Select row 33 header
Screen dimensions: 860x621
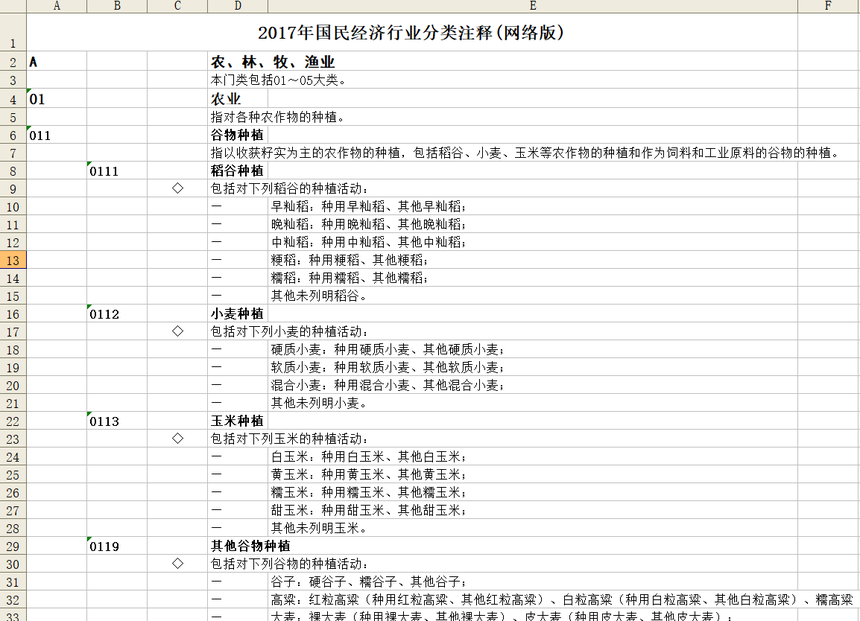coord(12,614)
